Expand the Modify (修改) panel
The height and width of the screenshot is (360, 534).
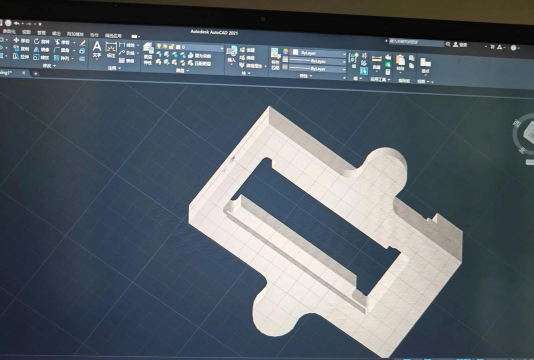pyautogui.click(x=49, y=66)
